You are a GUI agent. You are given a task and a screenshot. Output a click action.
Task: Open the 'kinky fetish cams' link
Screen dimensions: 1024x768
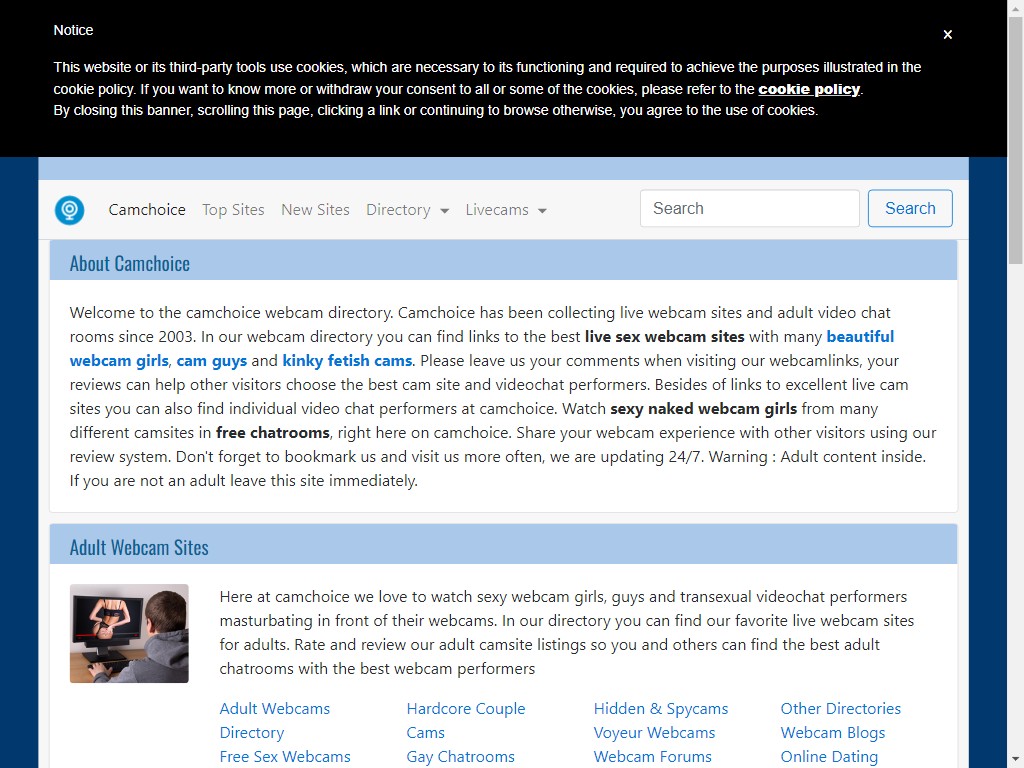tap(347, 361)
